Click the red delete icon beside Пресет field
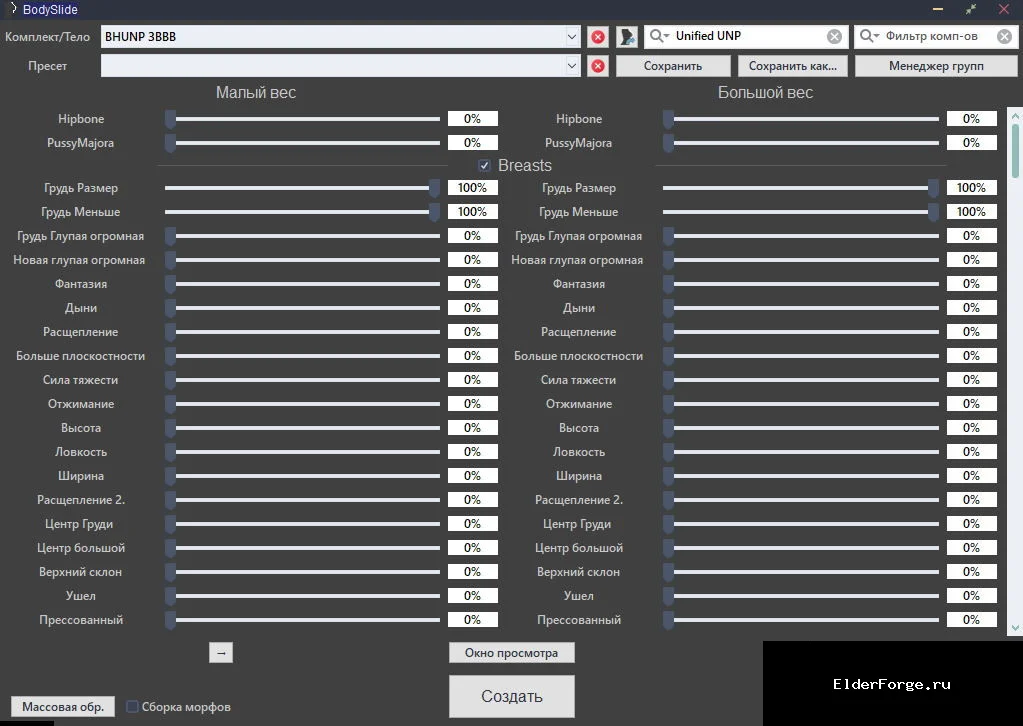This screenshot has width=1023, height=726. (598, 66)
